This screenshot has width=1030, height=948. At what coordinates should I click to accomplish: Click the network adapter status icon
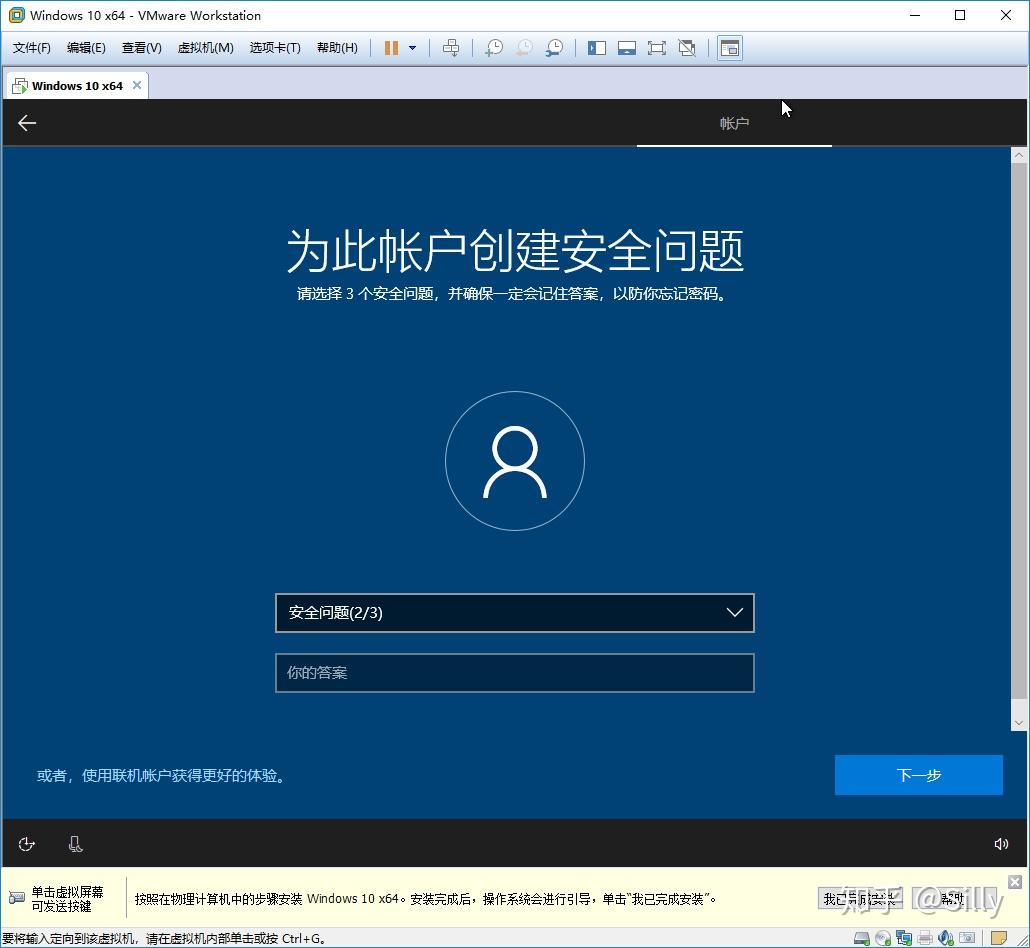coord(904,938)
